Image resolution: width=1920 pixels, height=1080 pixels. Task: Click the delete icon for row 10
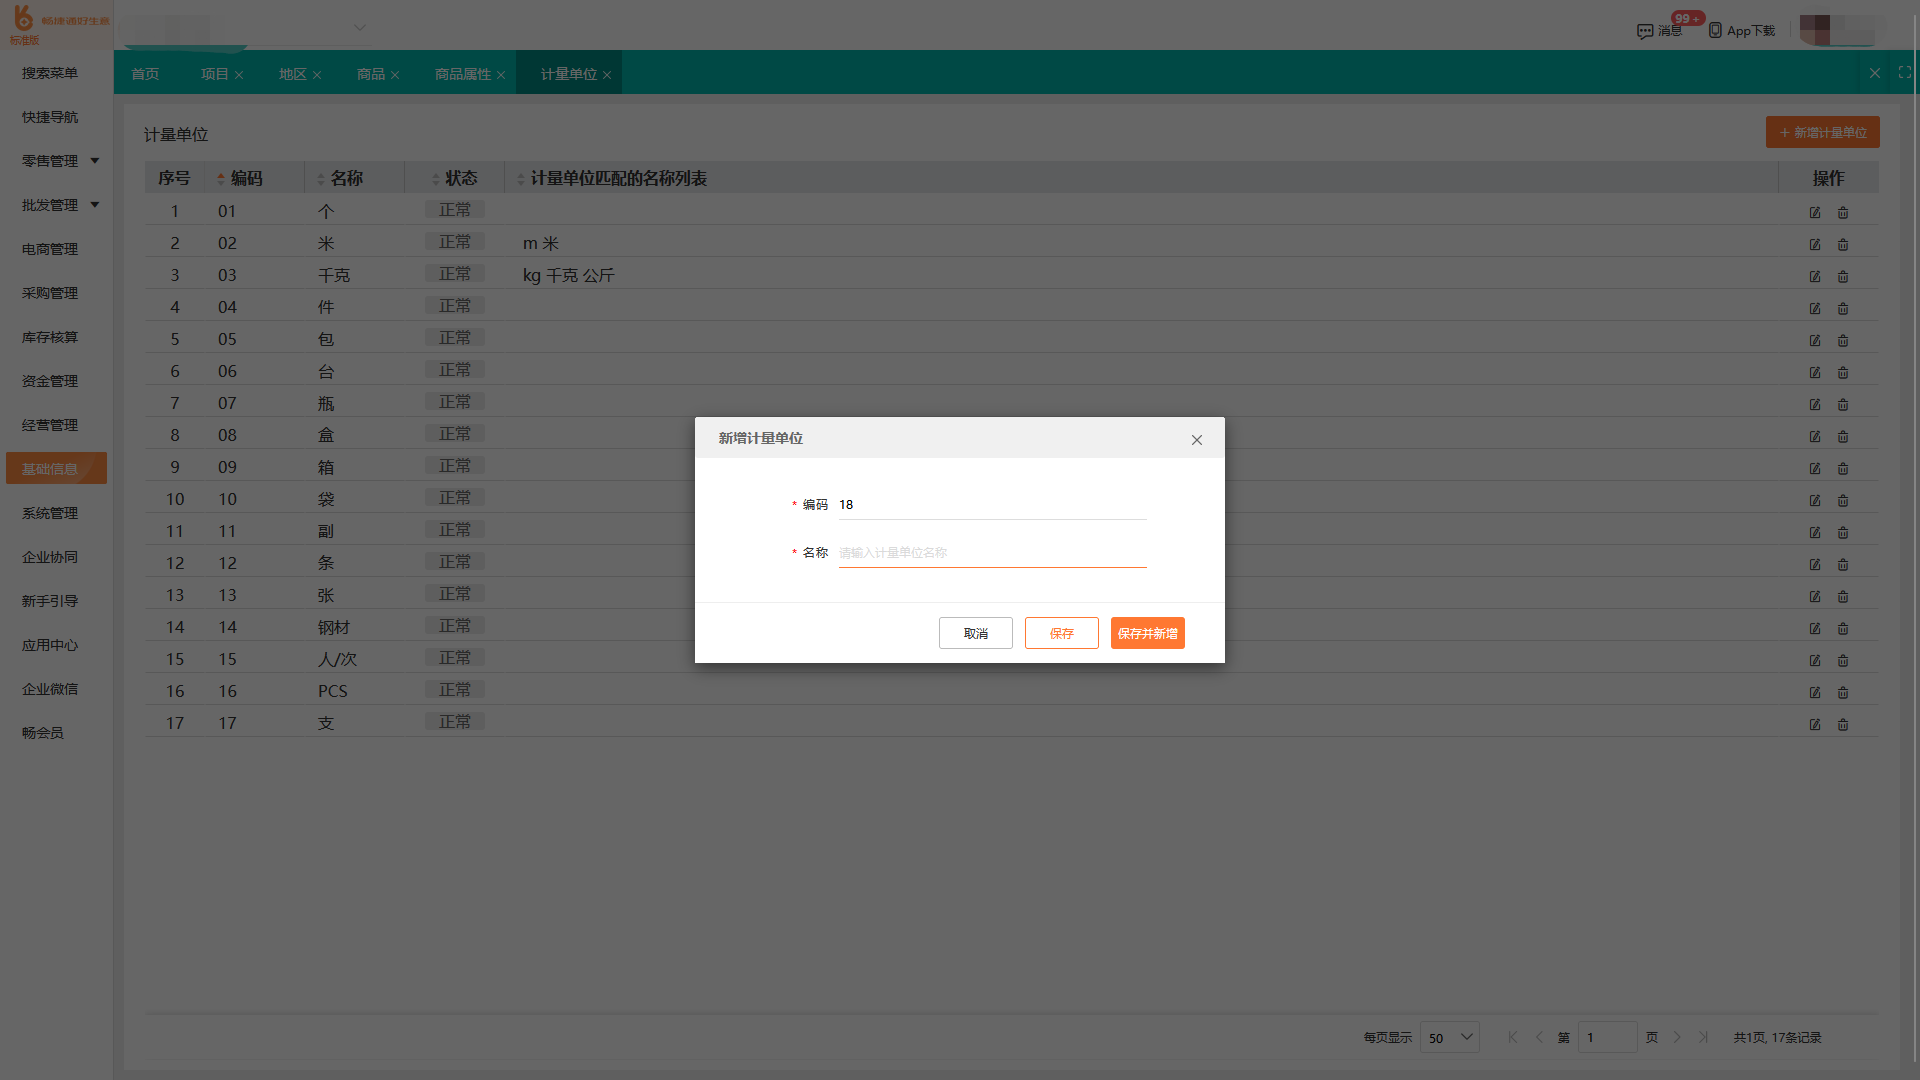pyautogui.click(x=1844, y=498)
